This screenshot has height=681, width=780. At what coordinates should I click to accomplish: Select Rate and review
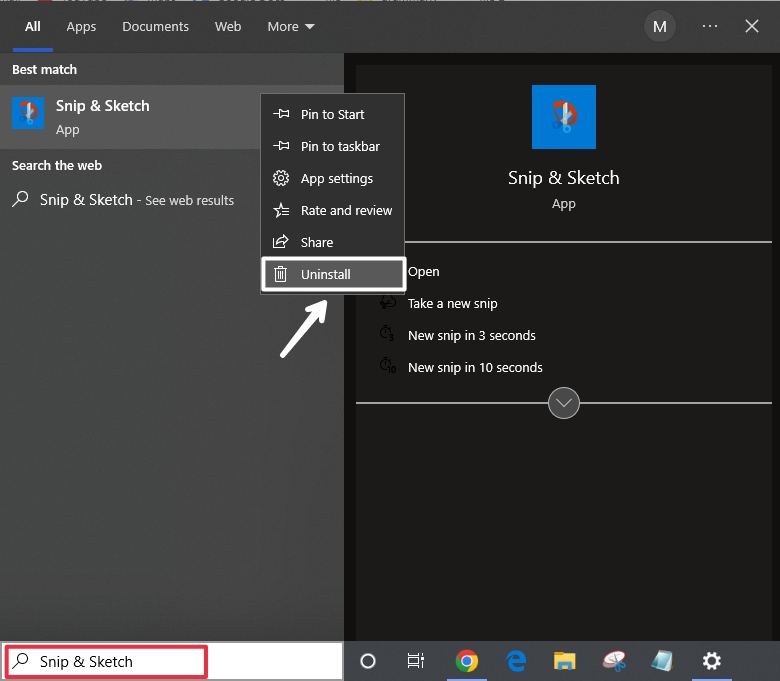tap(332, 210)
